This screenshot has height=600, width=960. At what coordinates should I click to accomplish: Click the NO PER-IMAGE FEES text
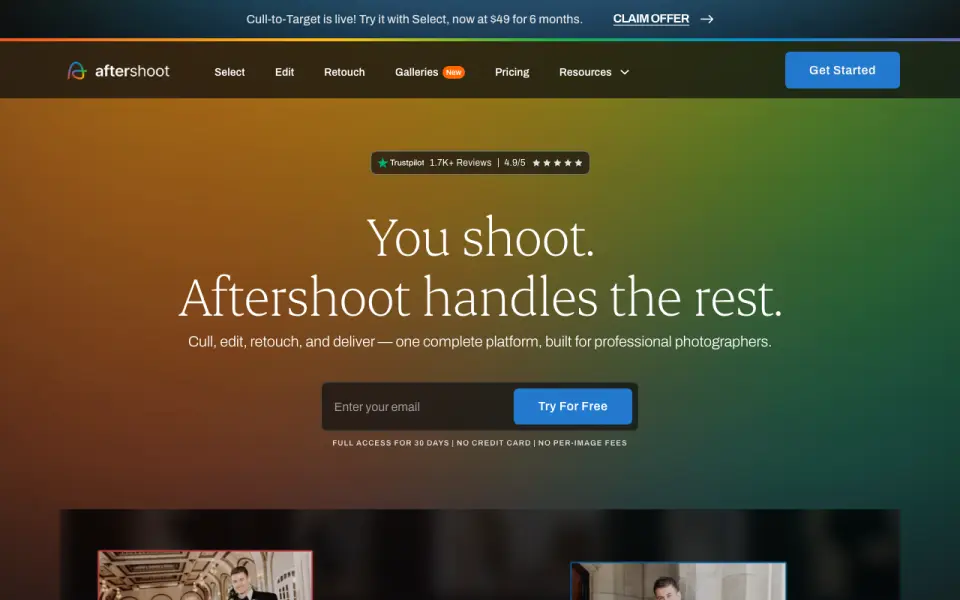(582, 443)
